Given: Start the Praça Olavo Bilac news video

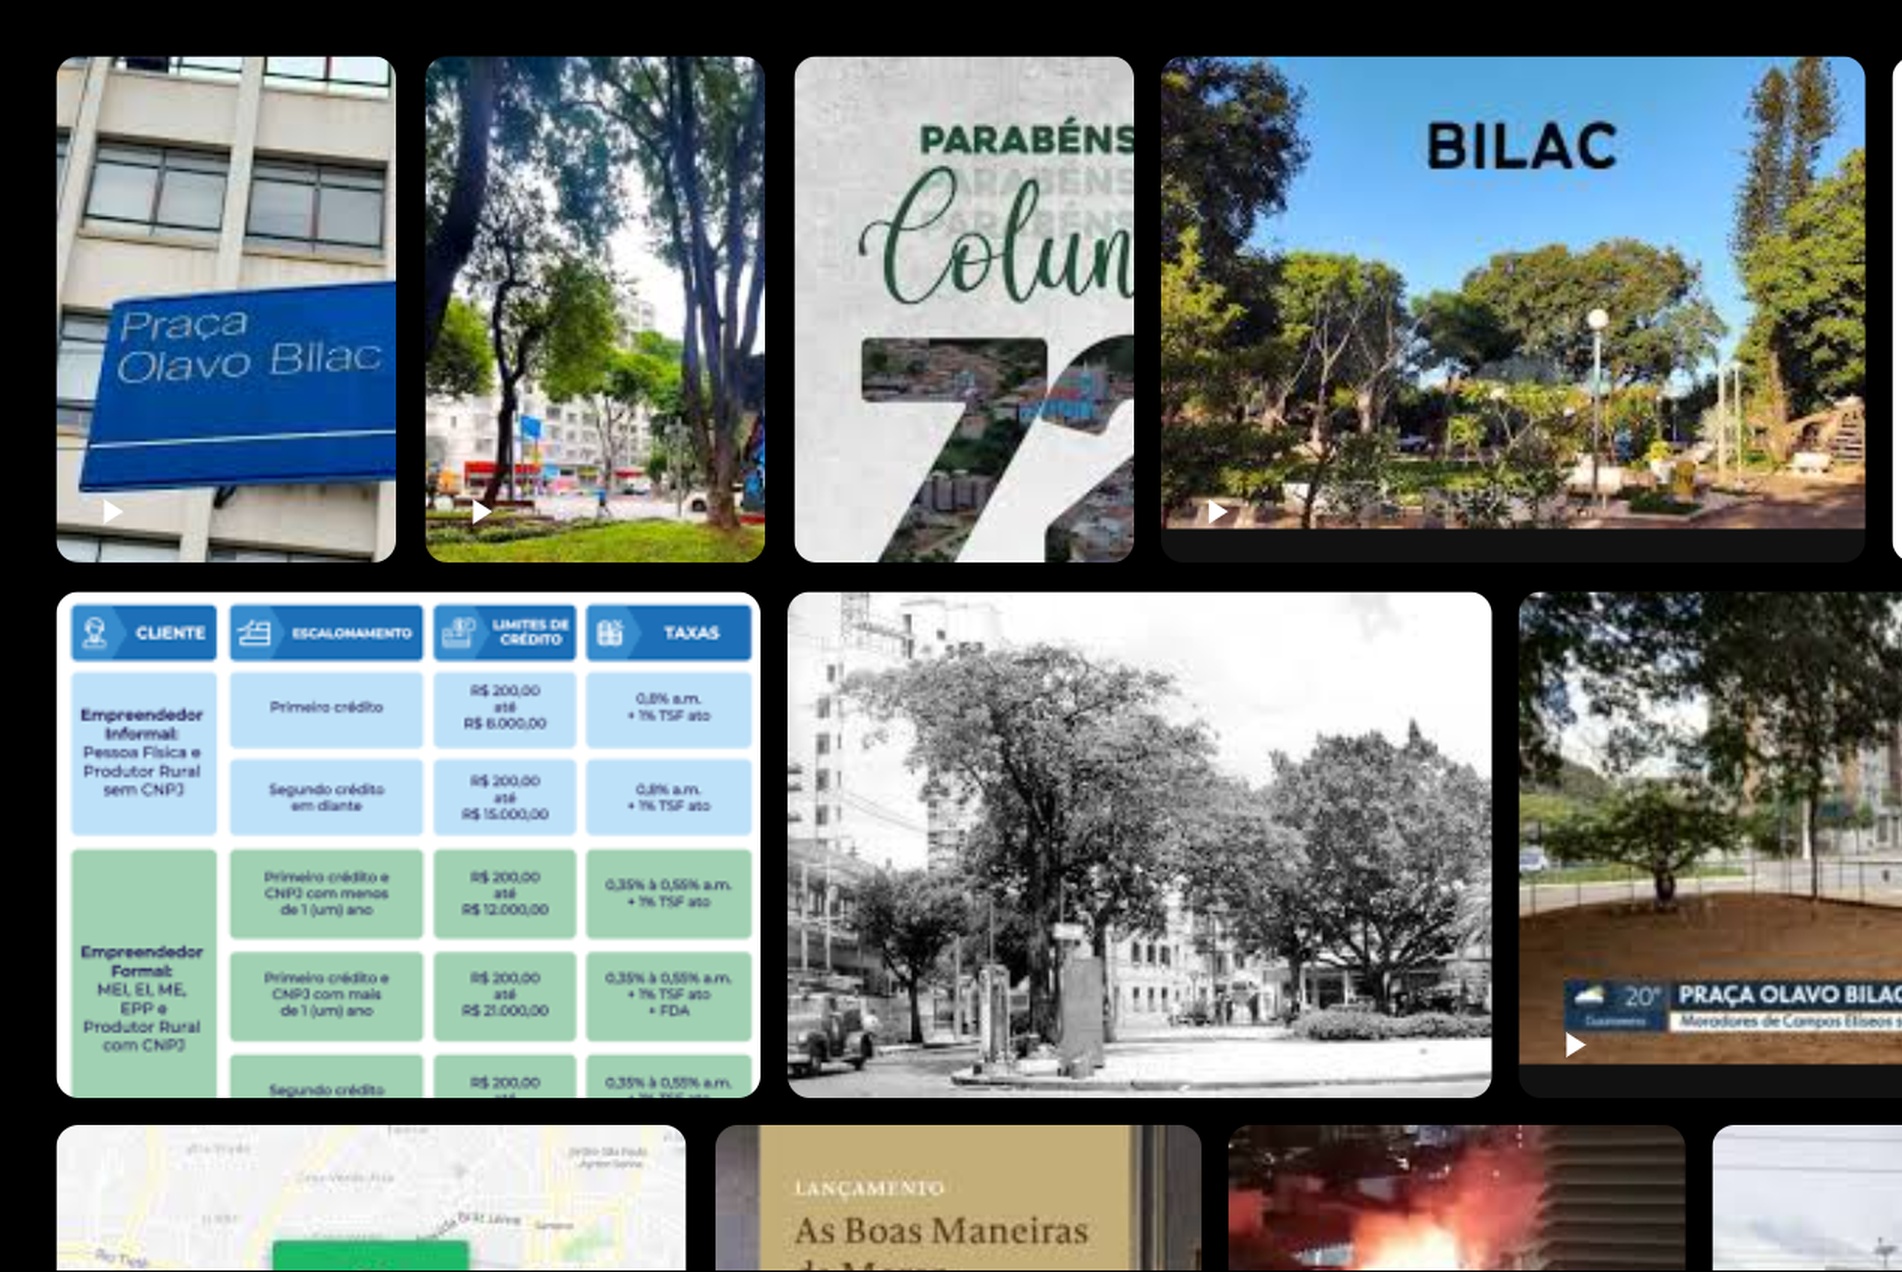Looking at the screenshot, I should 1575,1045.
